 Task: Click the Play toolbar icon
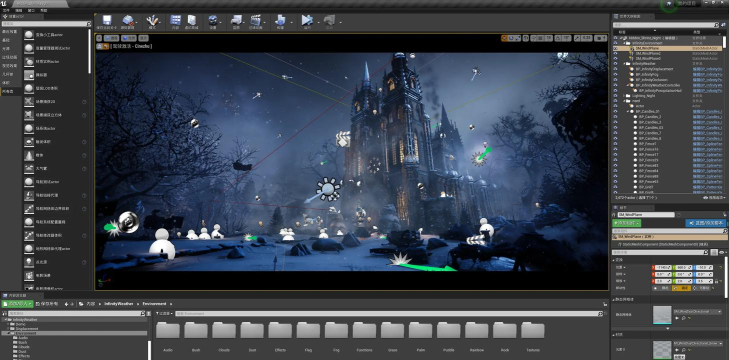pyautogui.click(x=307, y=20)
